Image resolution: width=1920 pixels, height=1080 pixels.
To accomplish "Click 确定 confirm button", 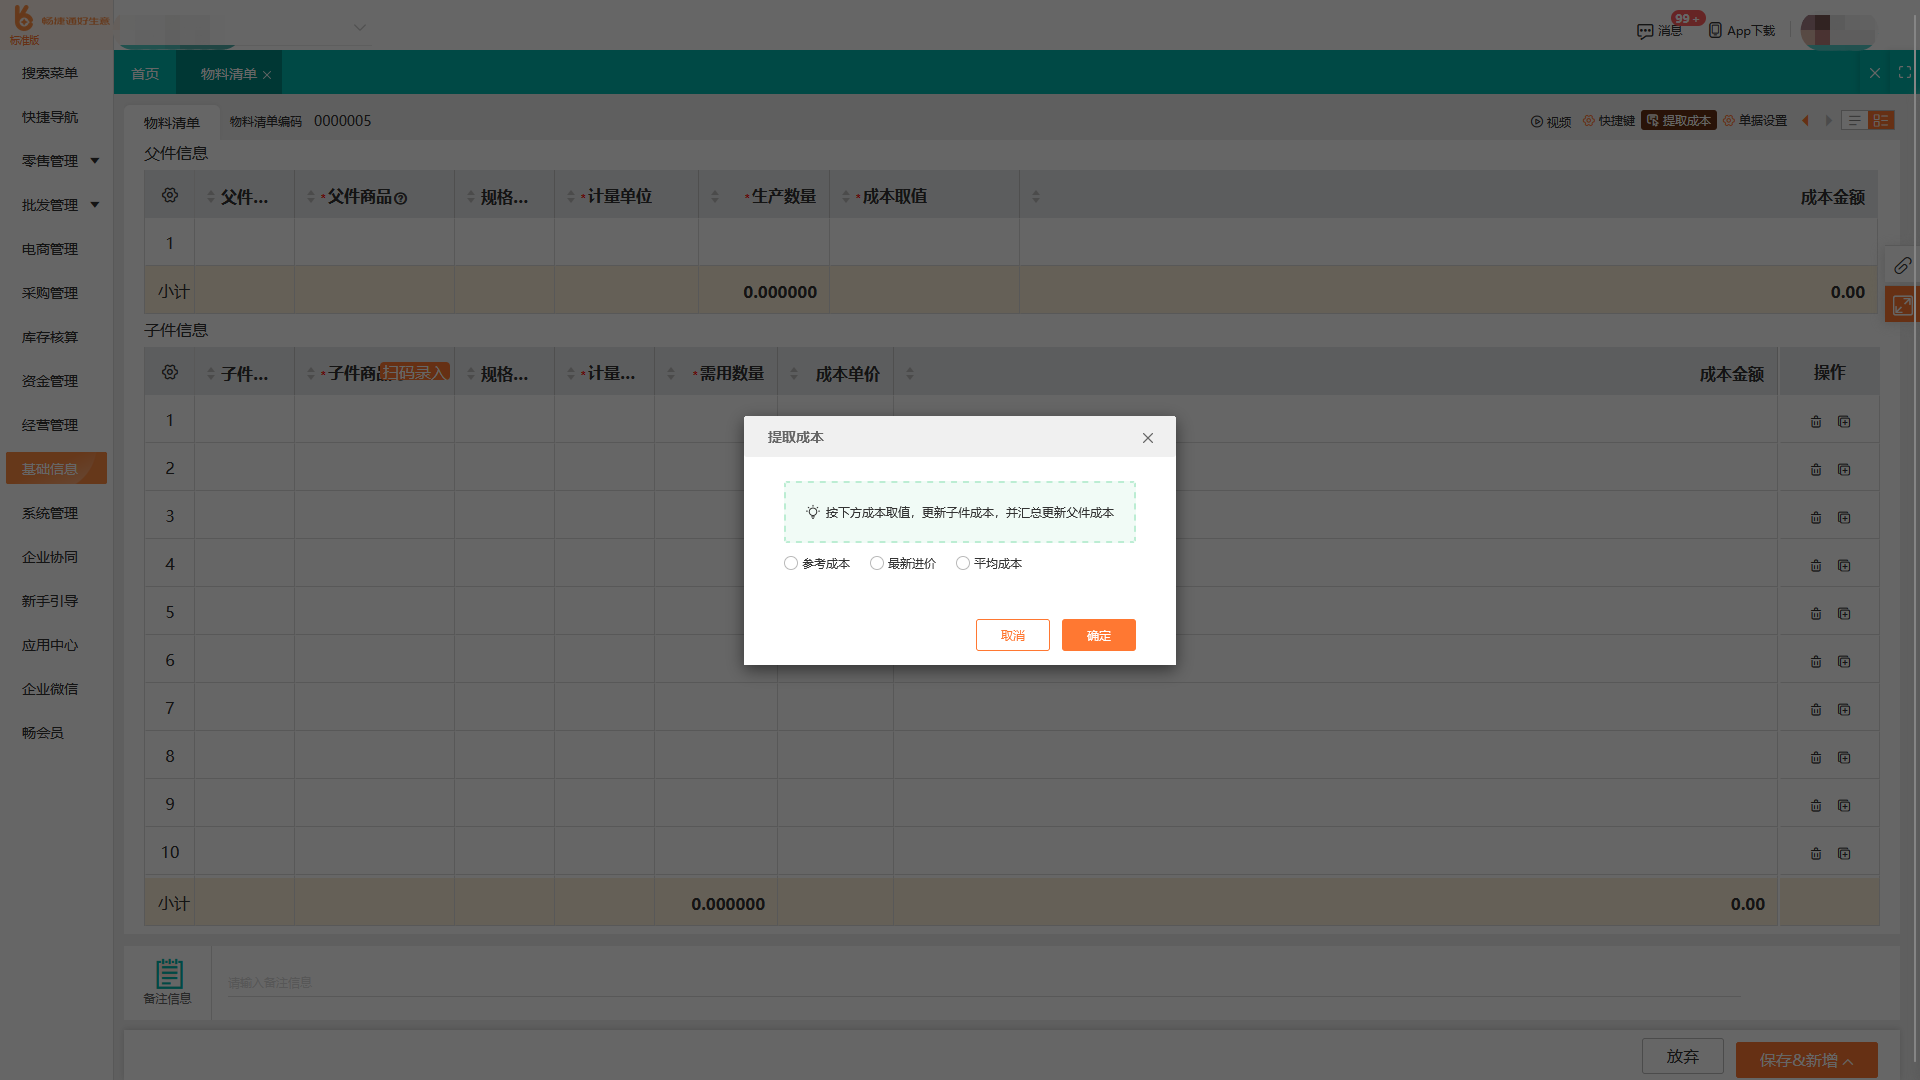I will [x=1100, y=634].
